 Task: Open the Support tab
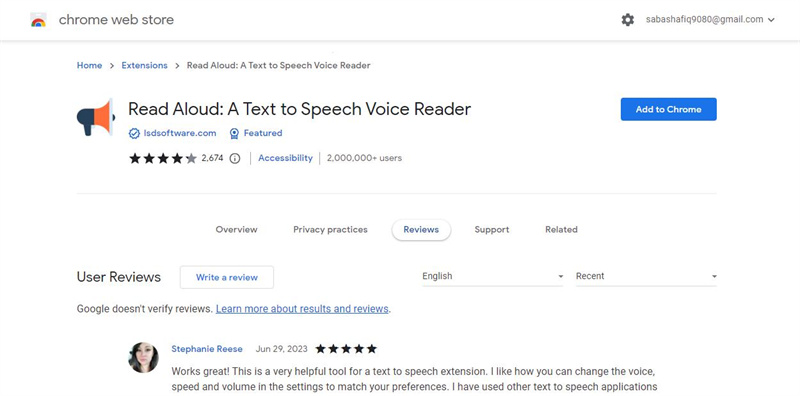click(x=492, y=230)
